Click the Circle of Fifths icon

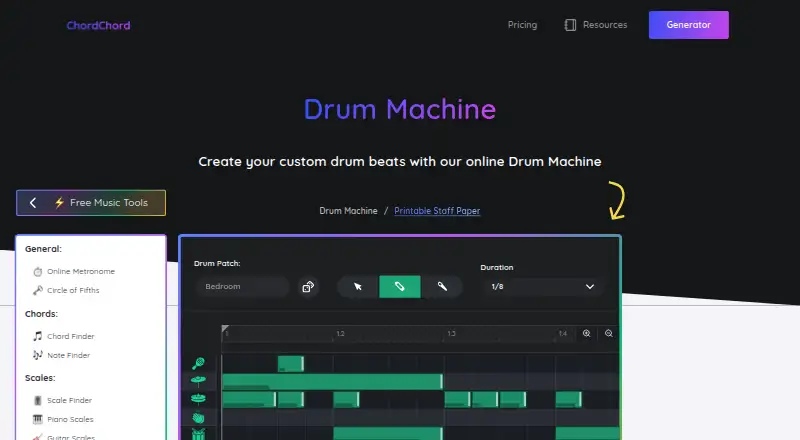pos(38,290)
